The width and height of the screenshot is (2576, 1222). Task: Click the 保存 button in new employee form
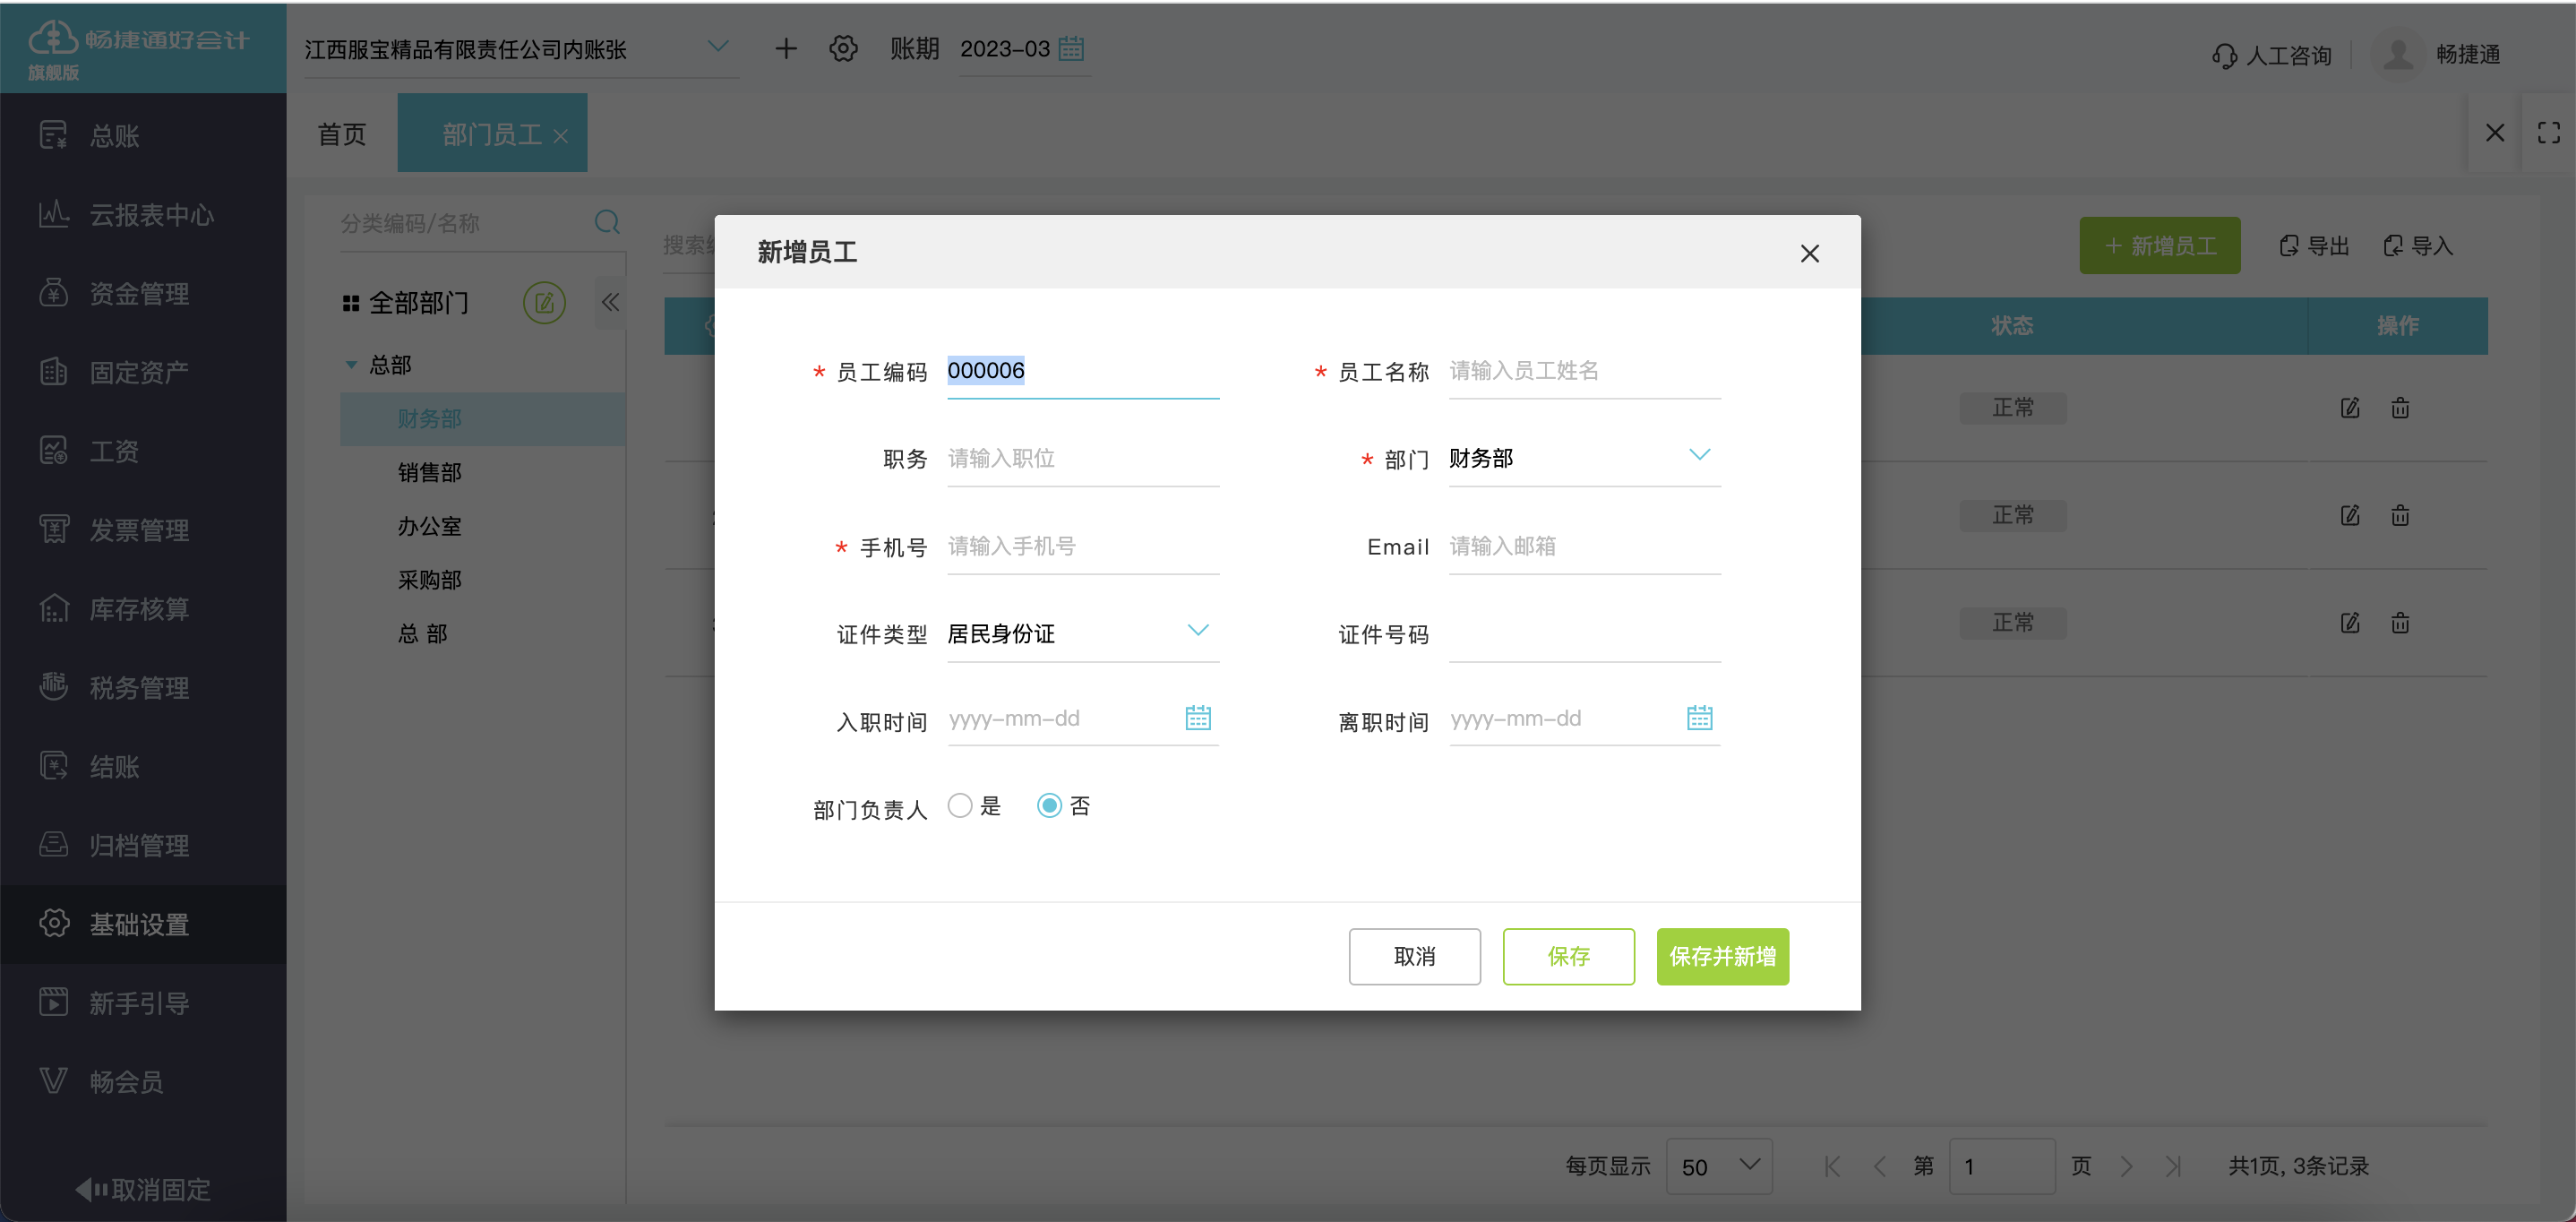point(1569,954)
